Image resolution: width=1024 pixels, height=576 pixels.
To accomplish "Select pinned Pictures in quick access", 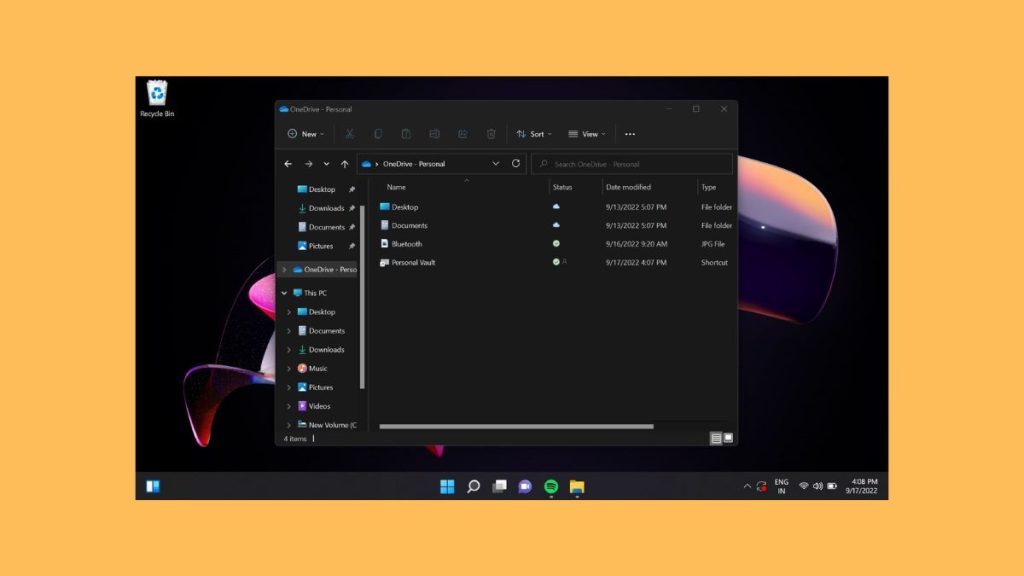I will (x=321, y=246).
